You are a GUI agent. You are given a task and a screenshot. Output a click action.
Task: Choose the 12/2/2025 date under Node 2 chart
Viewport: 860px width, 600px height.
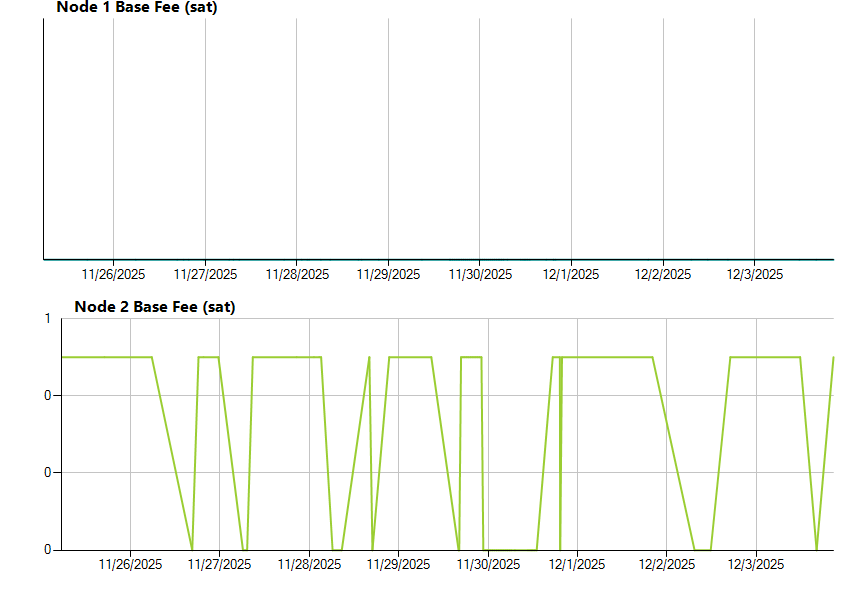click(666, 565)
